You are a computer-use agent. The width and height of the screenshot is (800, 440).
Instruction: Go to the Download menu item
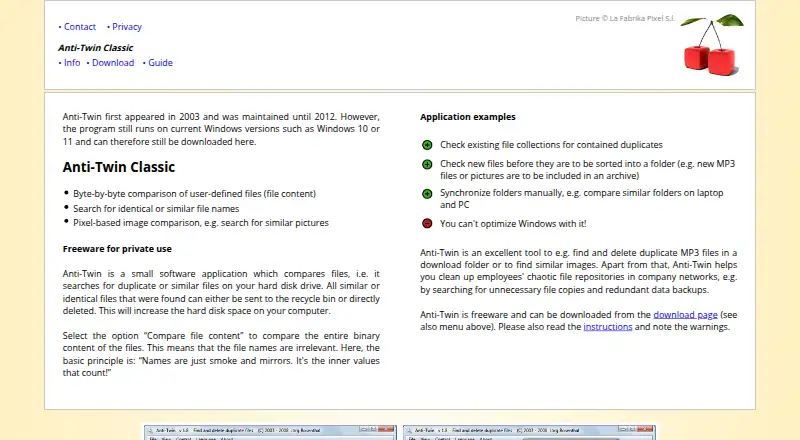[113, 63]
